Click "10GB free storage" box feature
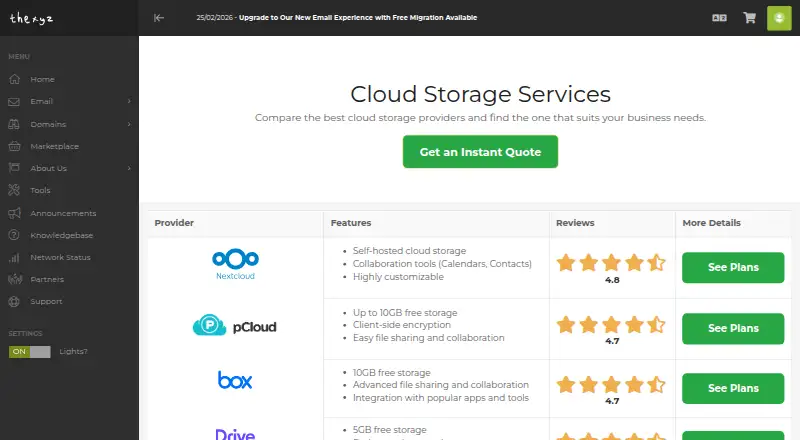 pos(391,373)
